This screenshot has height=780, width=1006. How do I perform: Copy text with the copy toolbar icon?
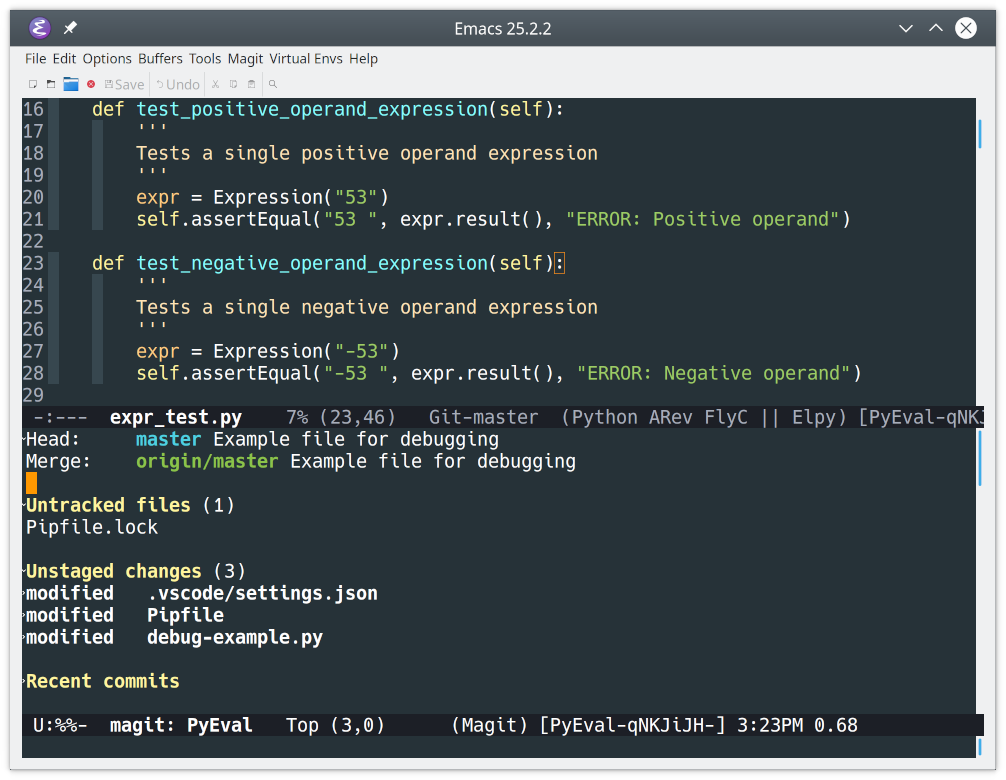[x=233, y=84]
